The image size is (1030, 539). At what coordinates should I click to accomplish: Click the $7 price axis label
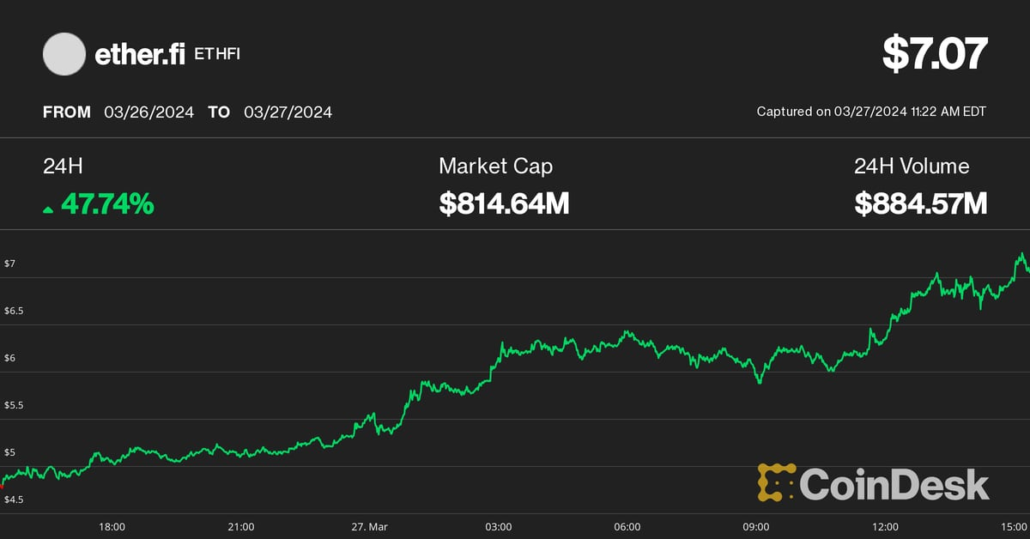point(10,264)
